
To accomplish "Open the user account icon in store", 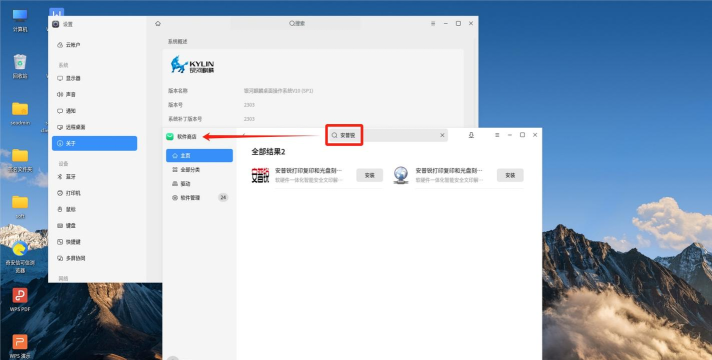I will click(471, 135).
